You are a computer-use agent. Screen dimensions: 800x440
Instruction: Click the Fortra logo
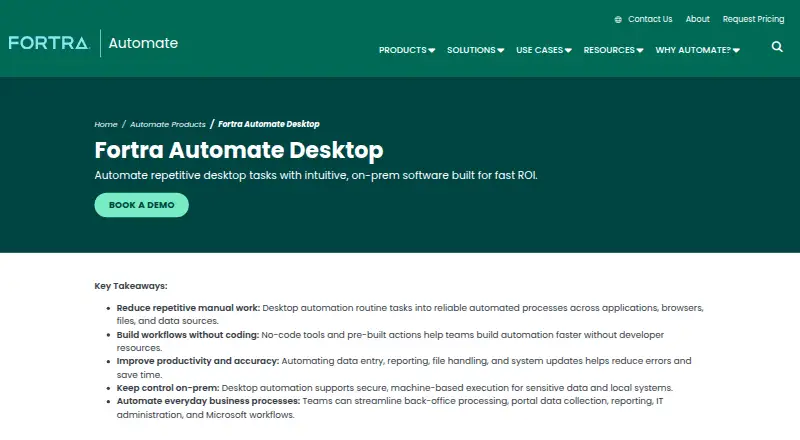click(49, 43)
